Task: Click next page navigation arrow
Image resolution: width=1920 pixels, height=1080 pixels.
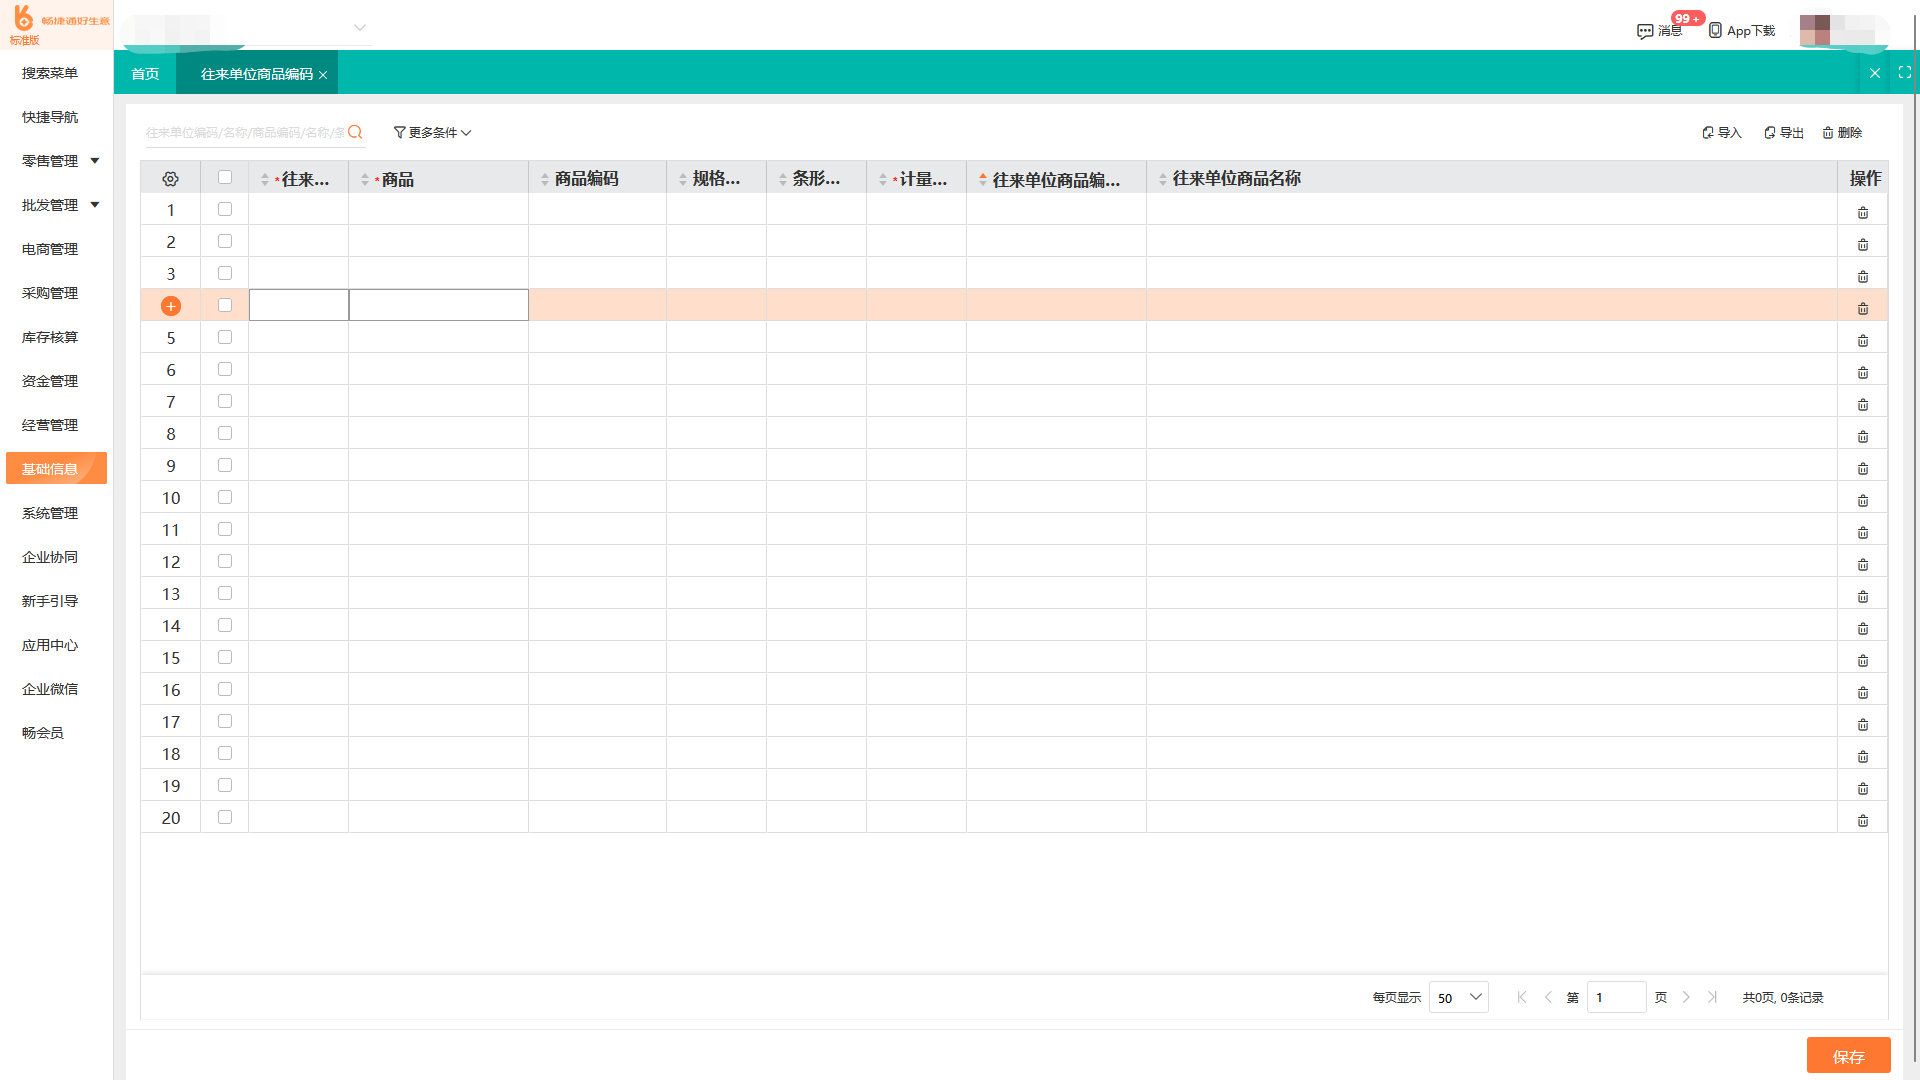Action: [1687, 997]
